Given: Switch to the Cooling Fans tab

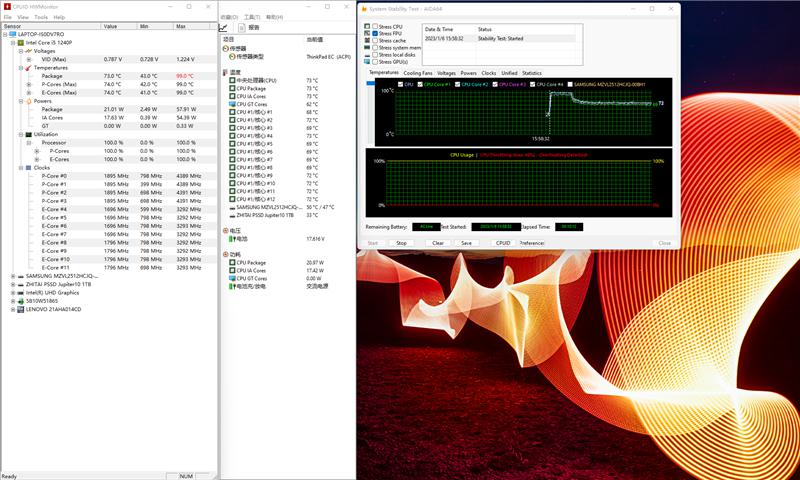Looking at the screenshot, I should pos(419,73).
